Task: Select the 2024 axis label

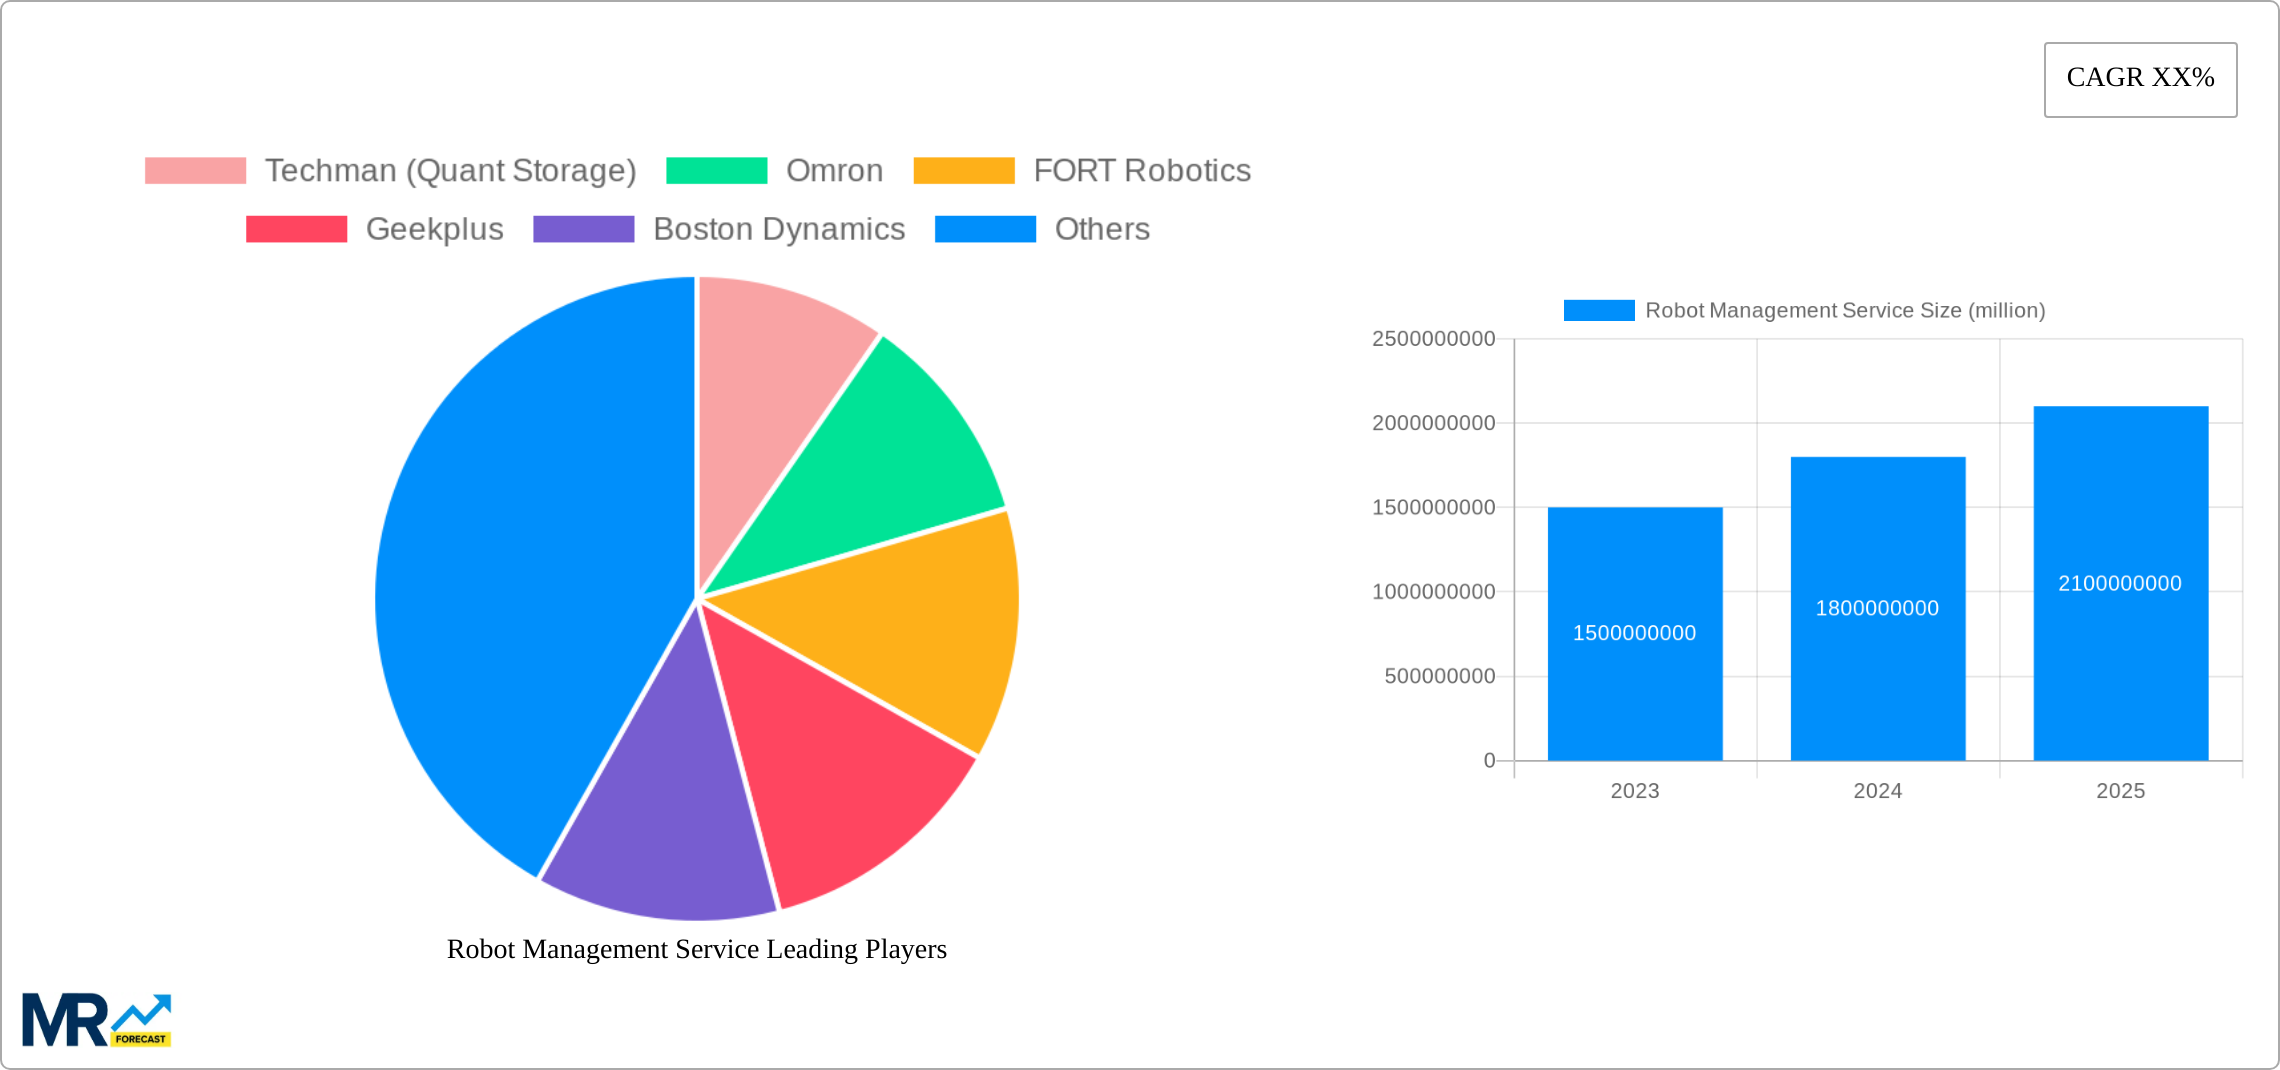Action: [1876, 791]
